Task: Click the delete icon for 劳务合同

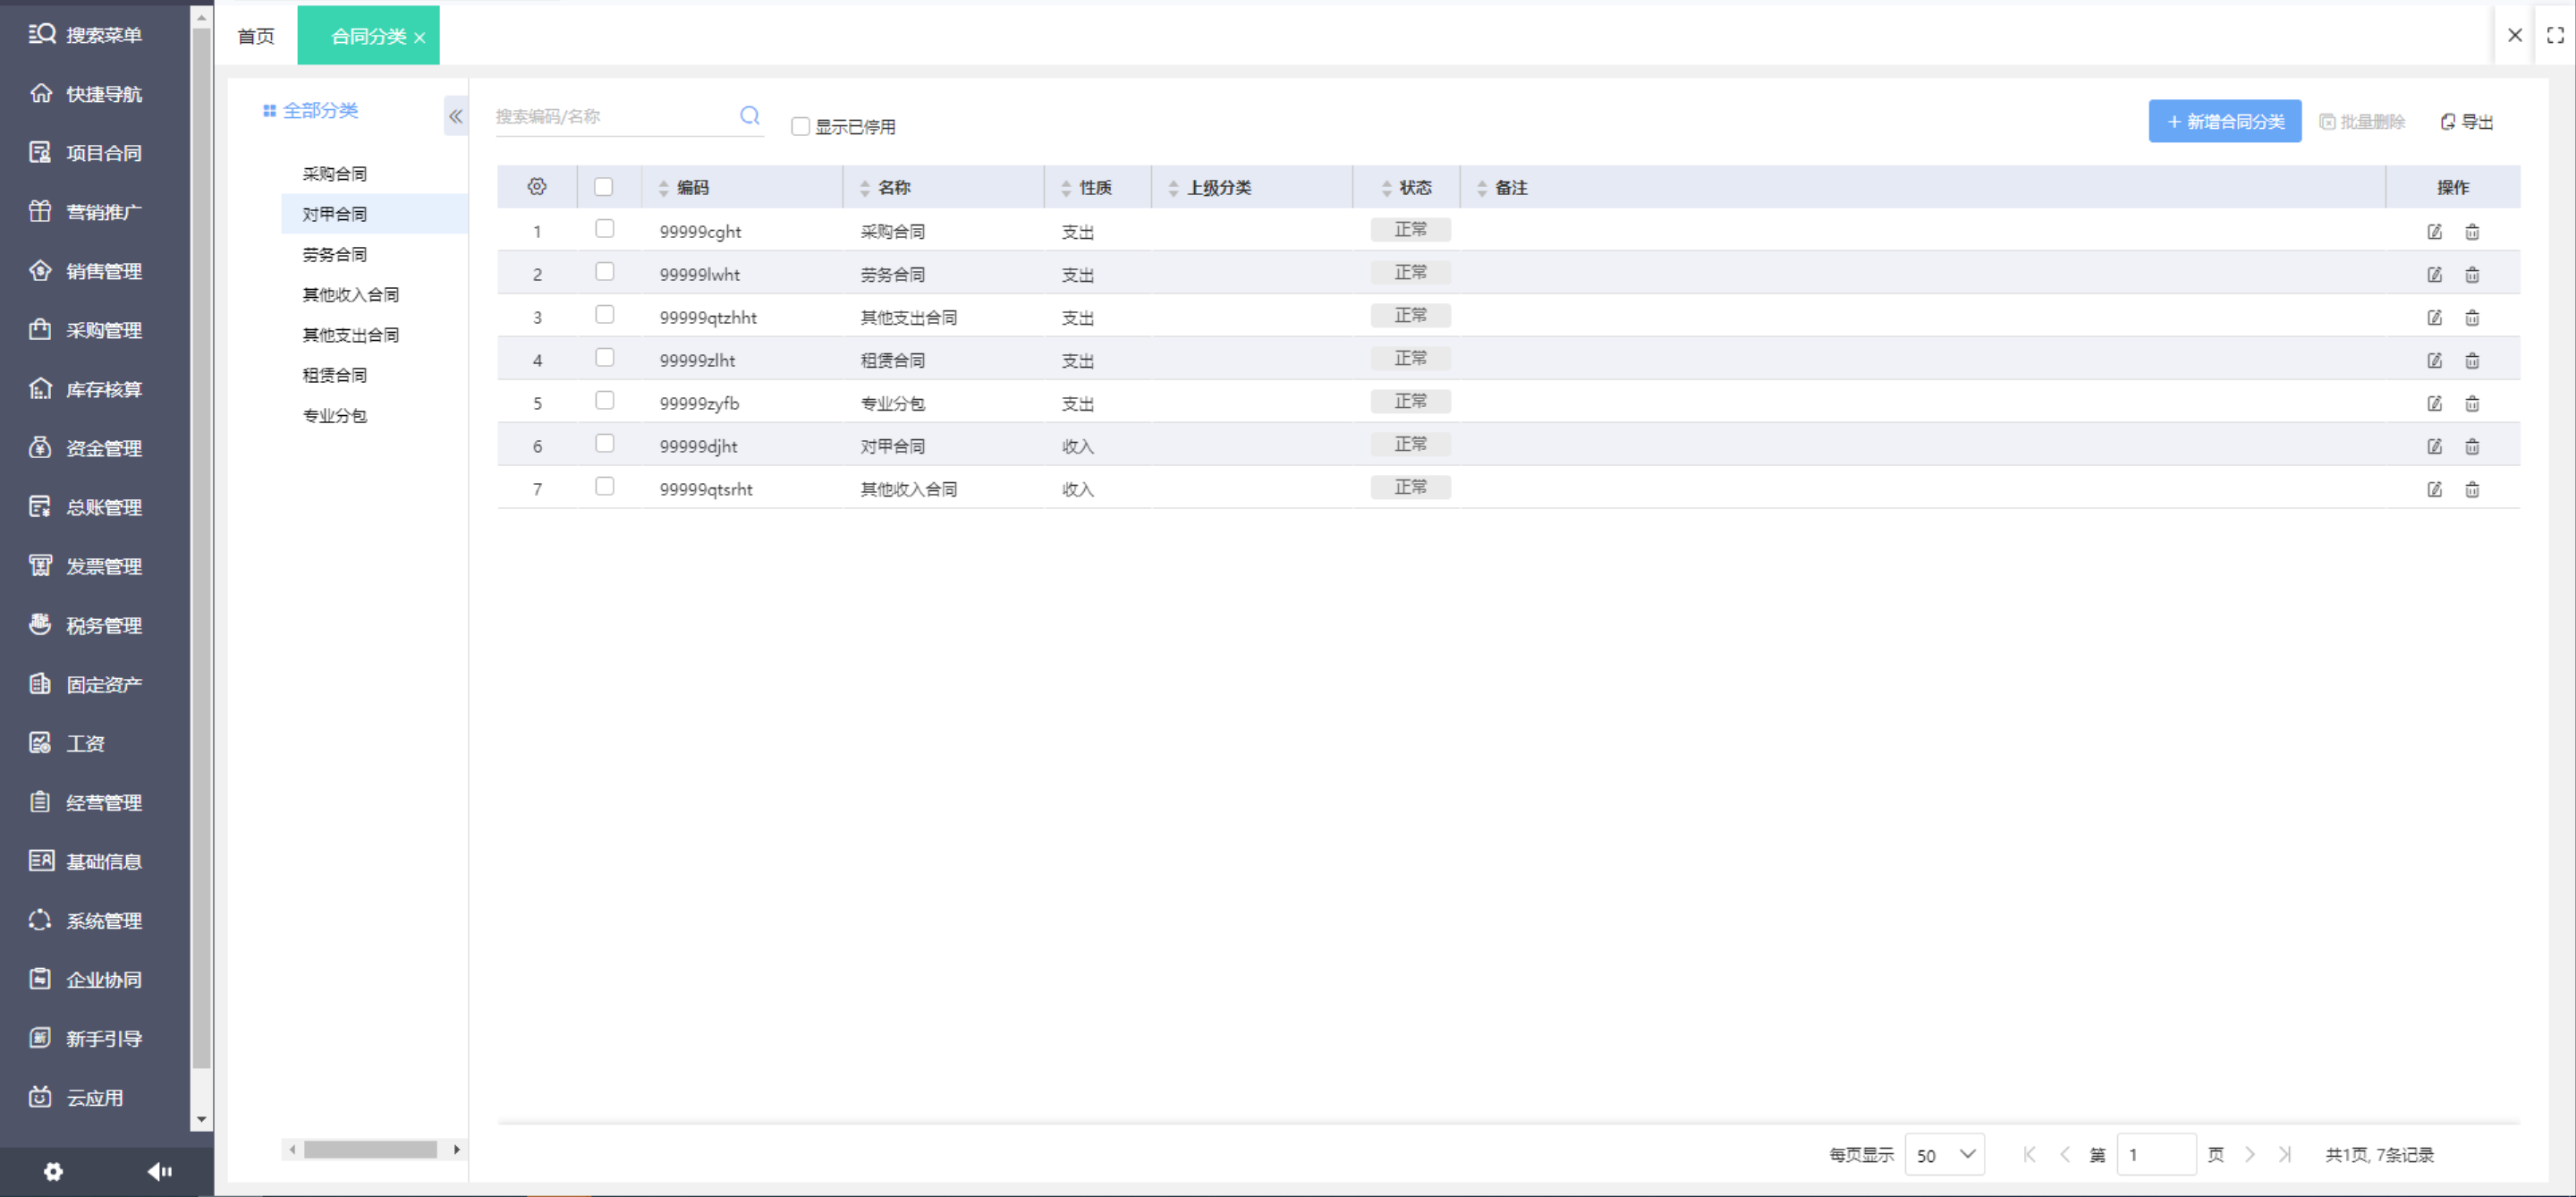Action: click(x=2470, y=273)
